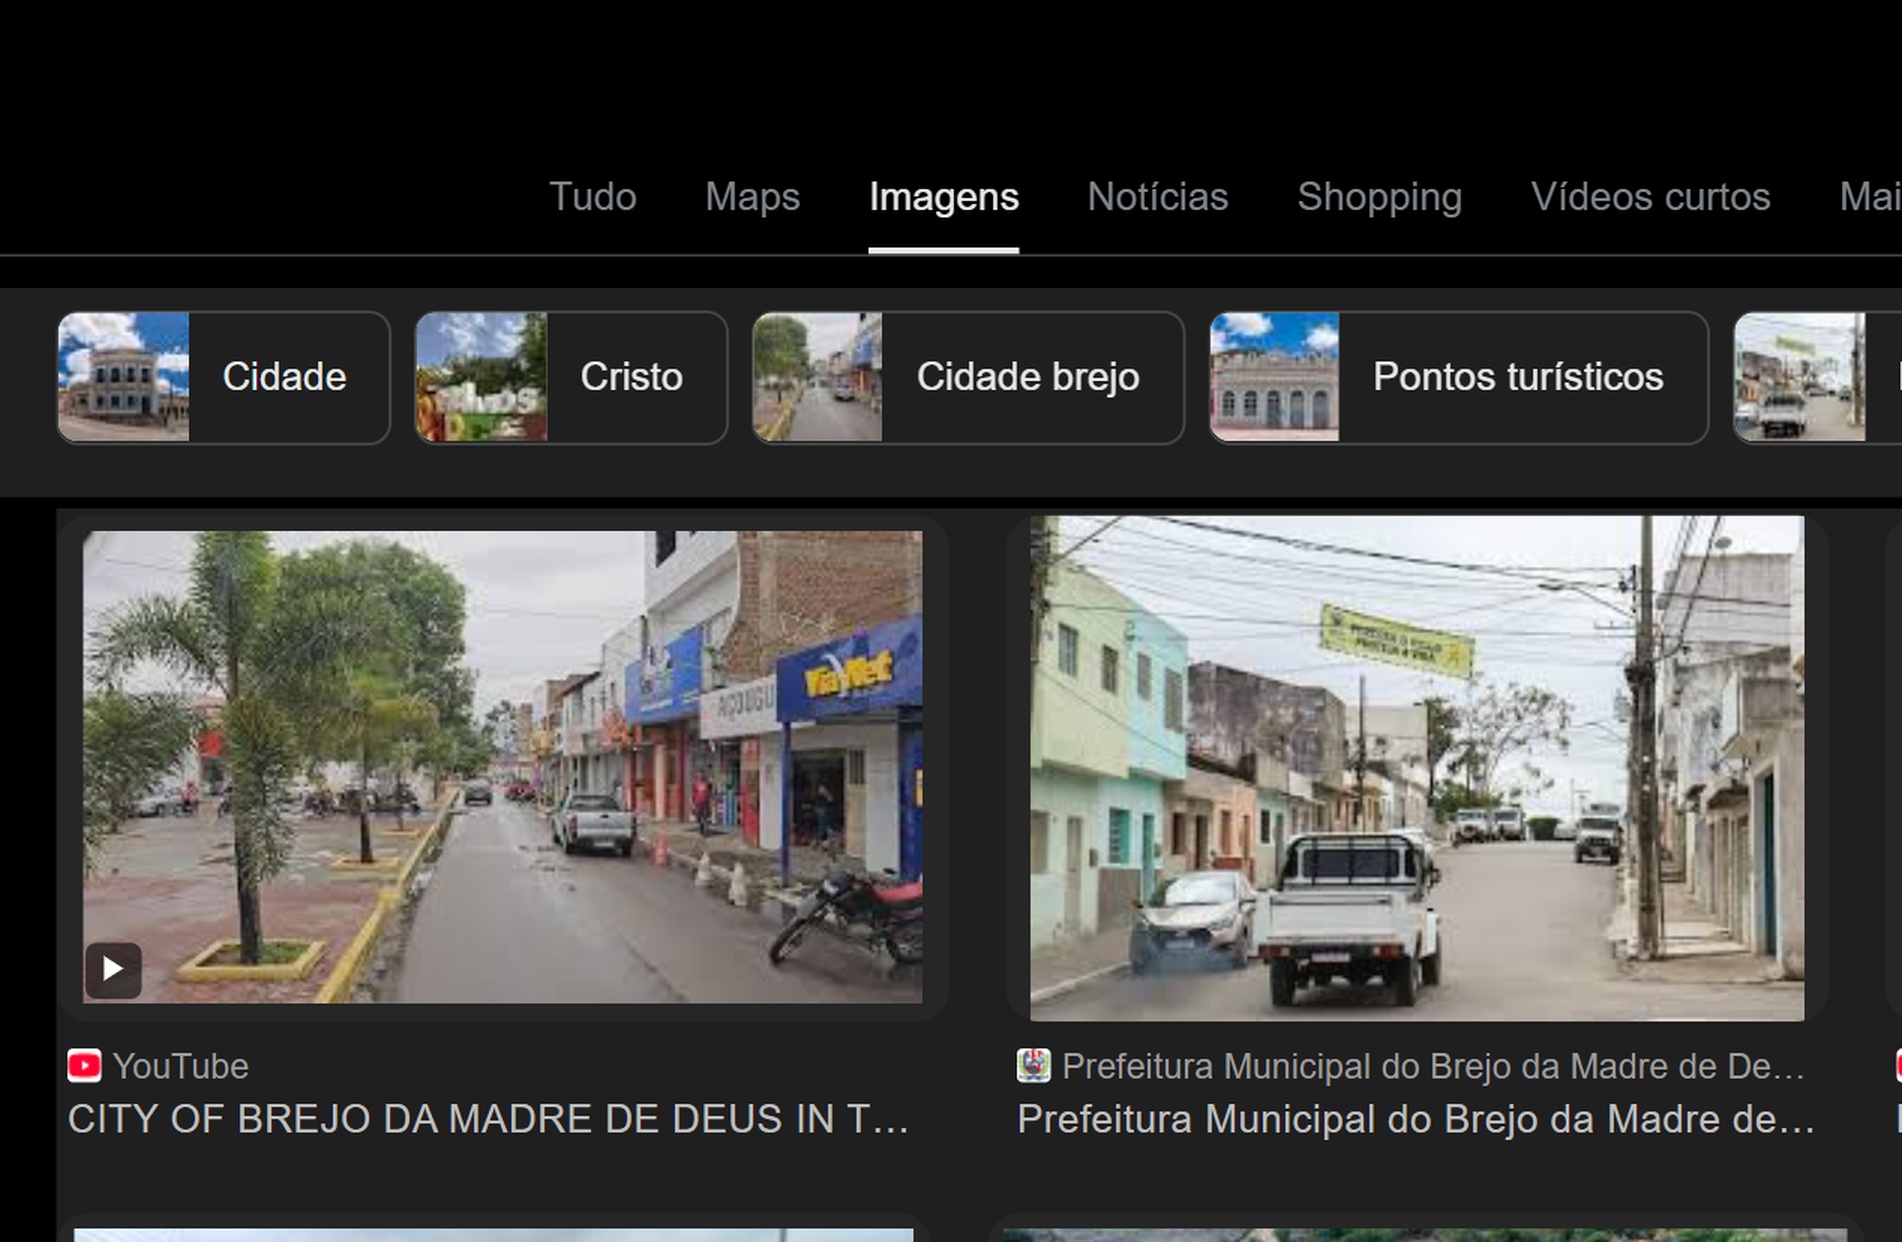
Task: Expand the Mais menu on the tab bar
Action: tap(1869, 197)
